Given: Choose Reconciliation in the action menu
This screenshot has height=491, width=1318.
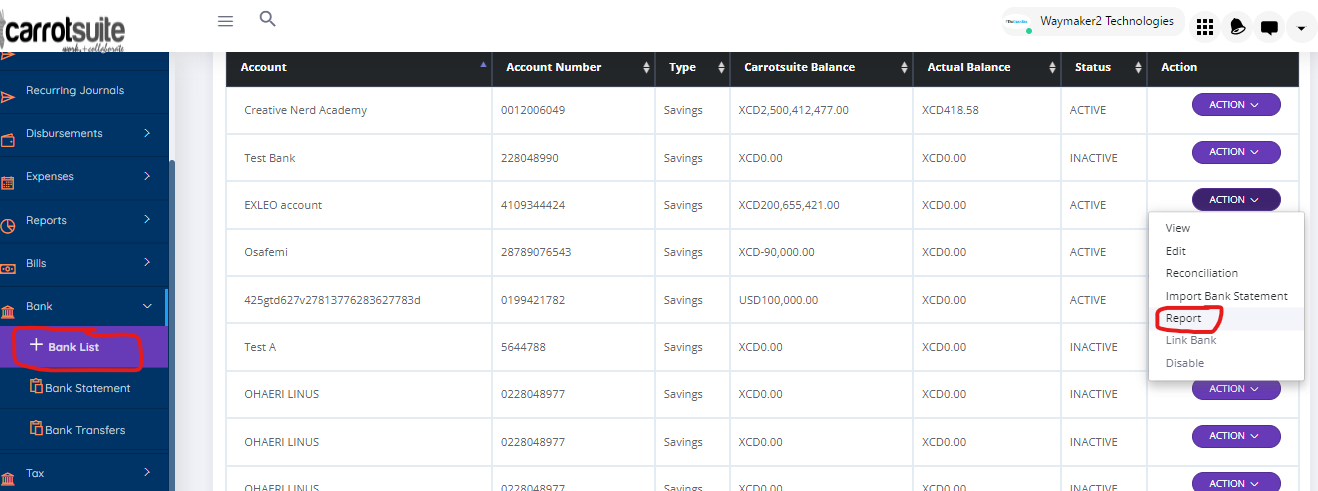Looking at the screenshot, I should click(x=1201, y=273).
